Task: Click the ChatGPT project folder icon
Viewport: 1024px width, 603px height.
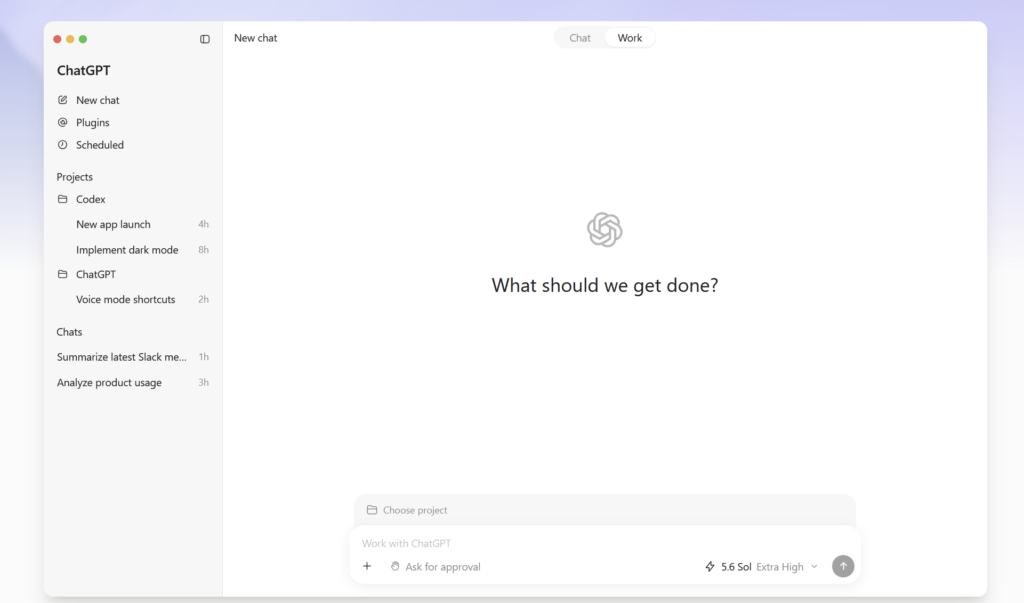Action: (63, 274)
